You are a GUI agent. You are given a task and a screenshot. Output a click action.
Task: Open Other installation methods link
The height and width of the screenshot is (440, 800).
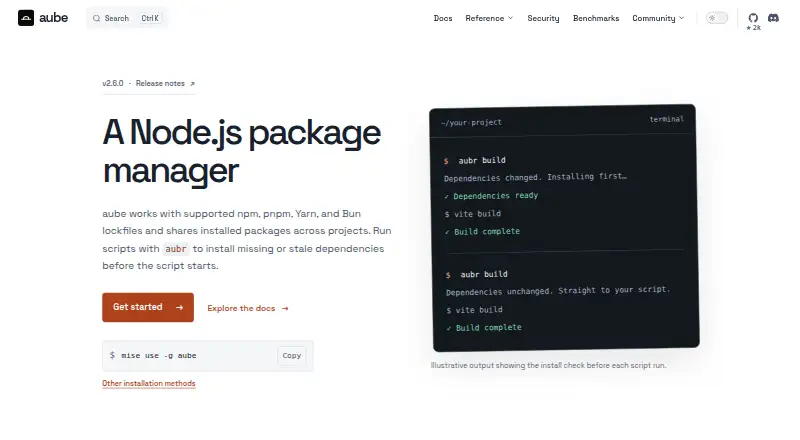(x=148, y=383)
